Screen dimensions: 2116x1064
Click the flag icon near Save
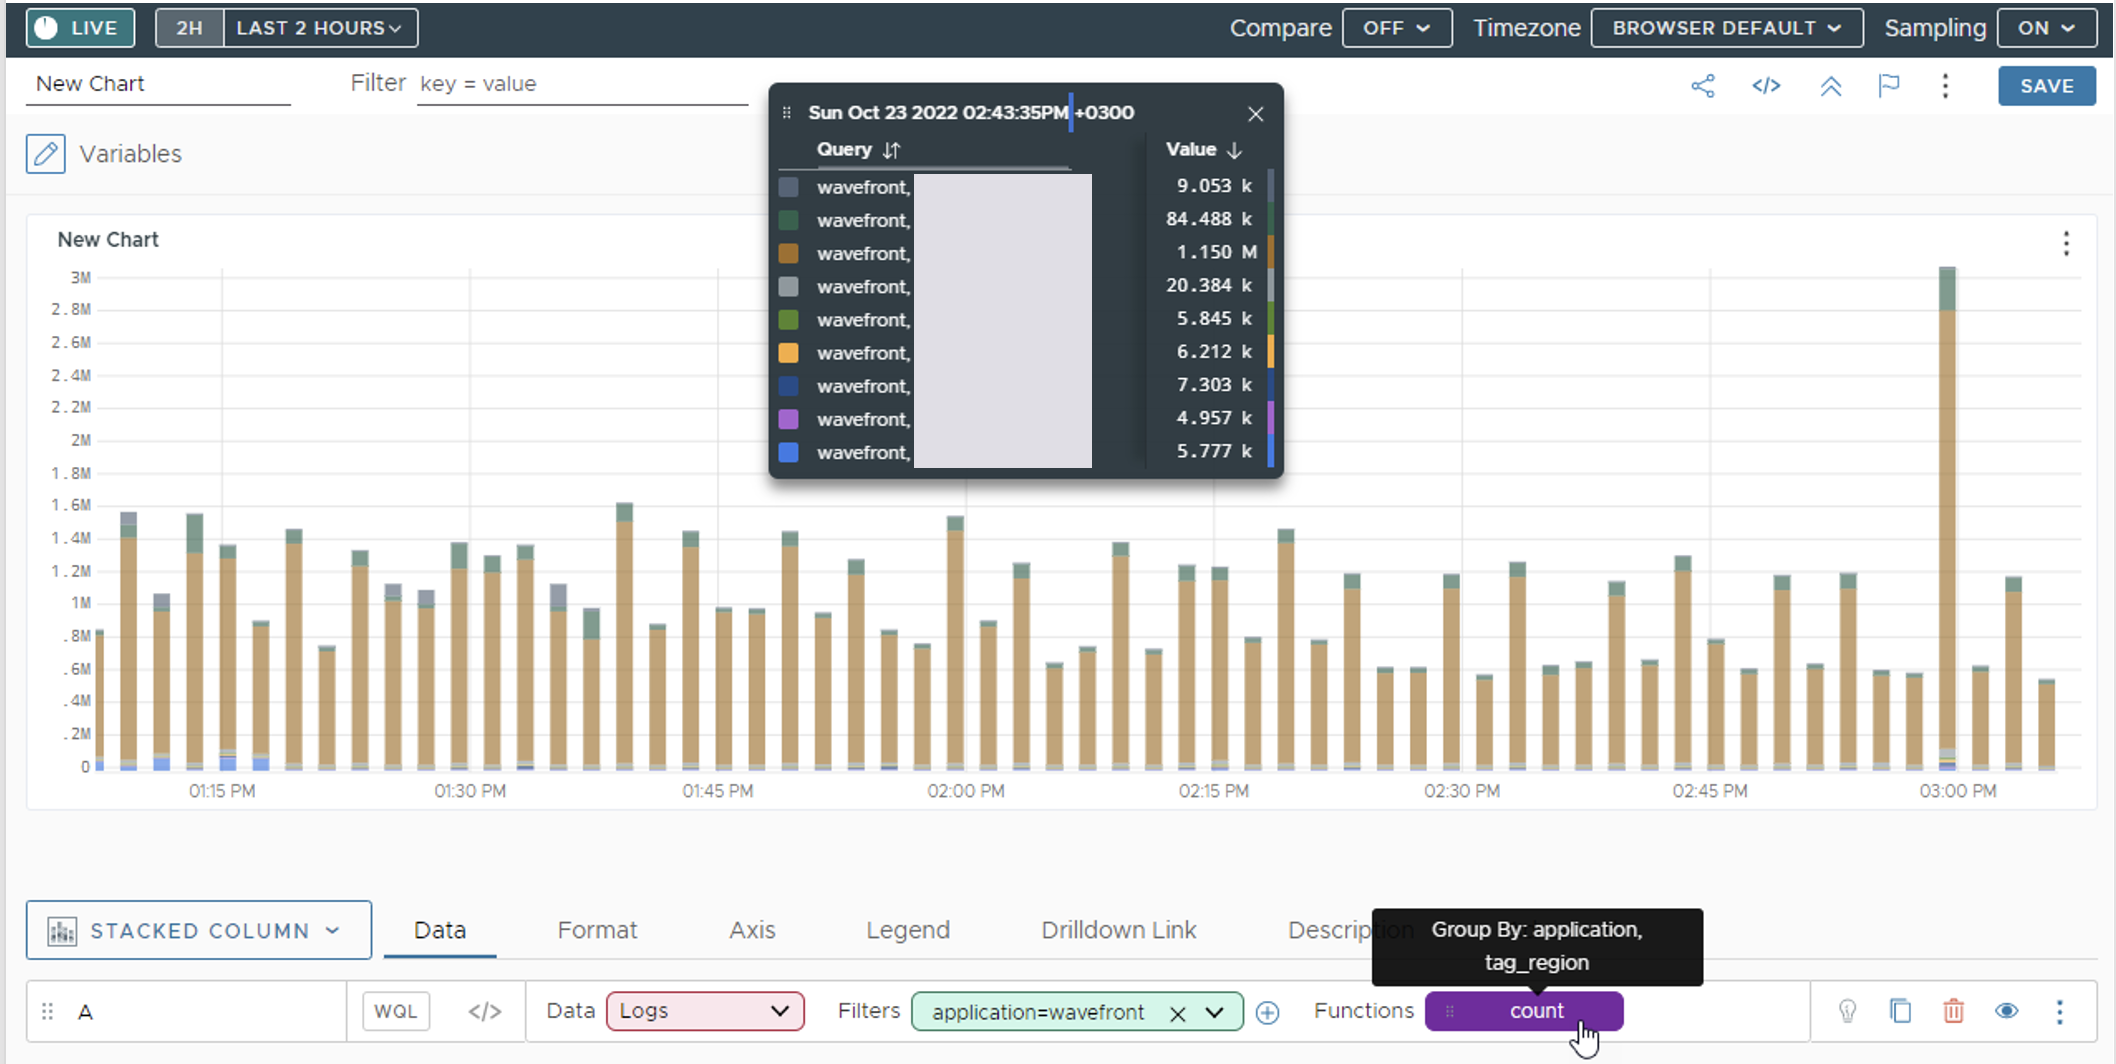(1889, 86)
